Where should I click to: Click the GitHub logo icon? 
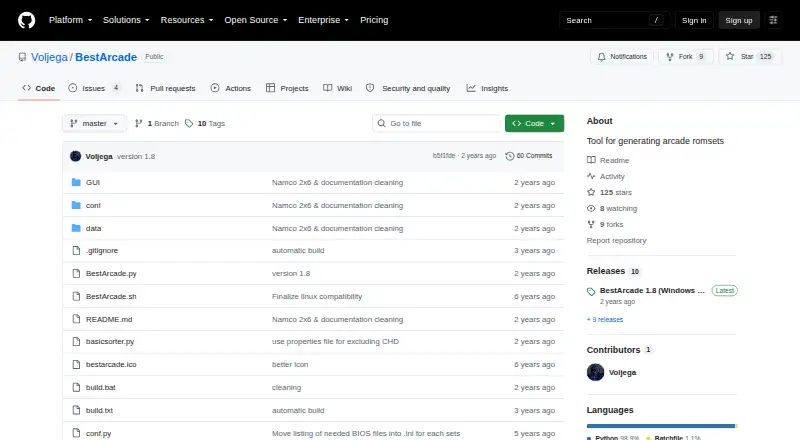(x=27, y=20)
